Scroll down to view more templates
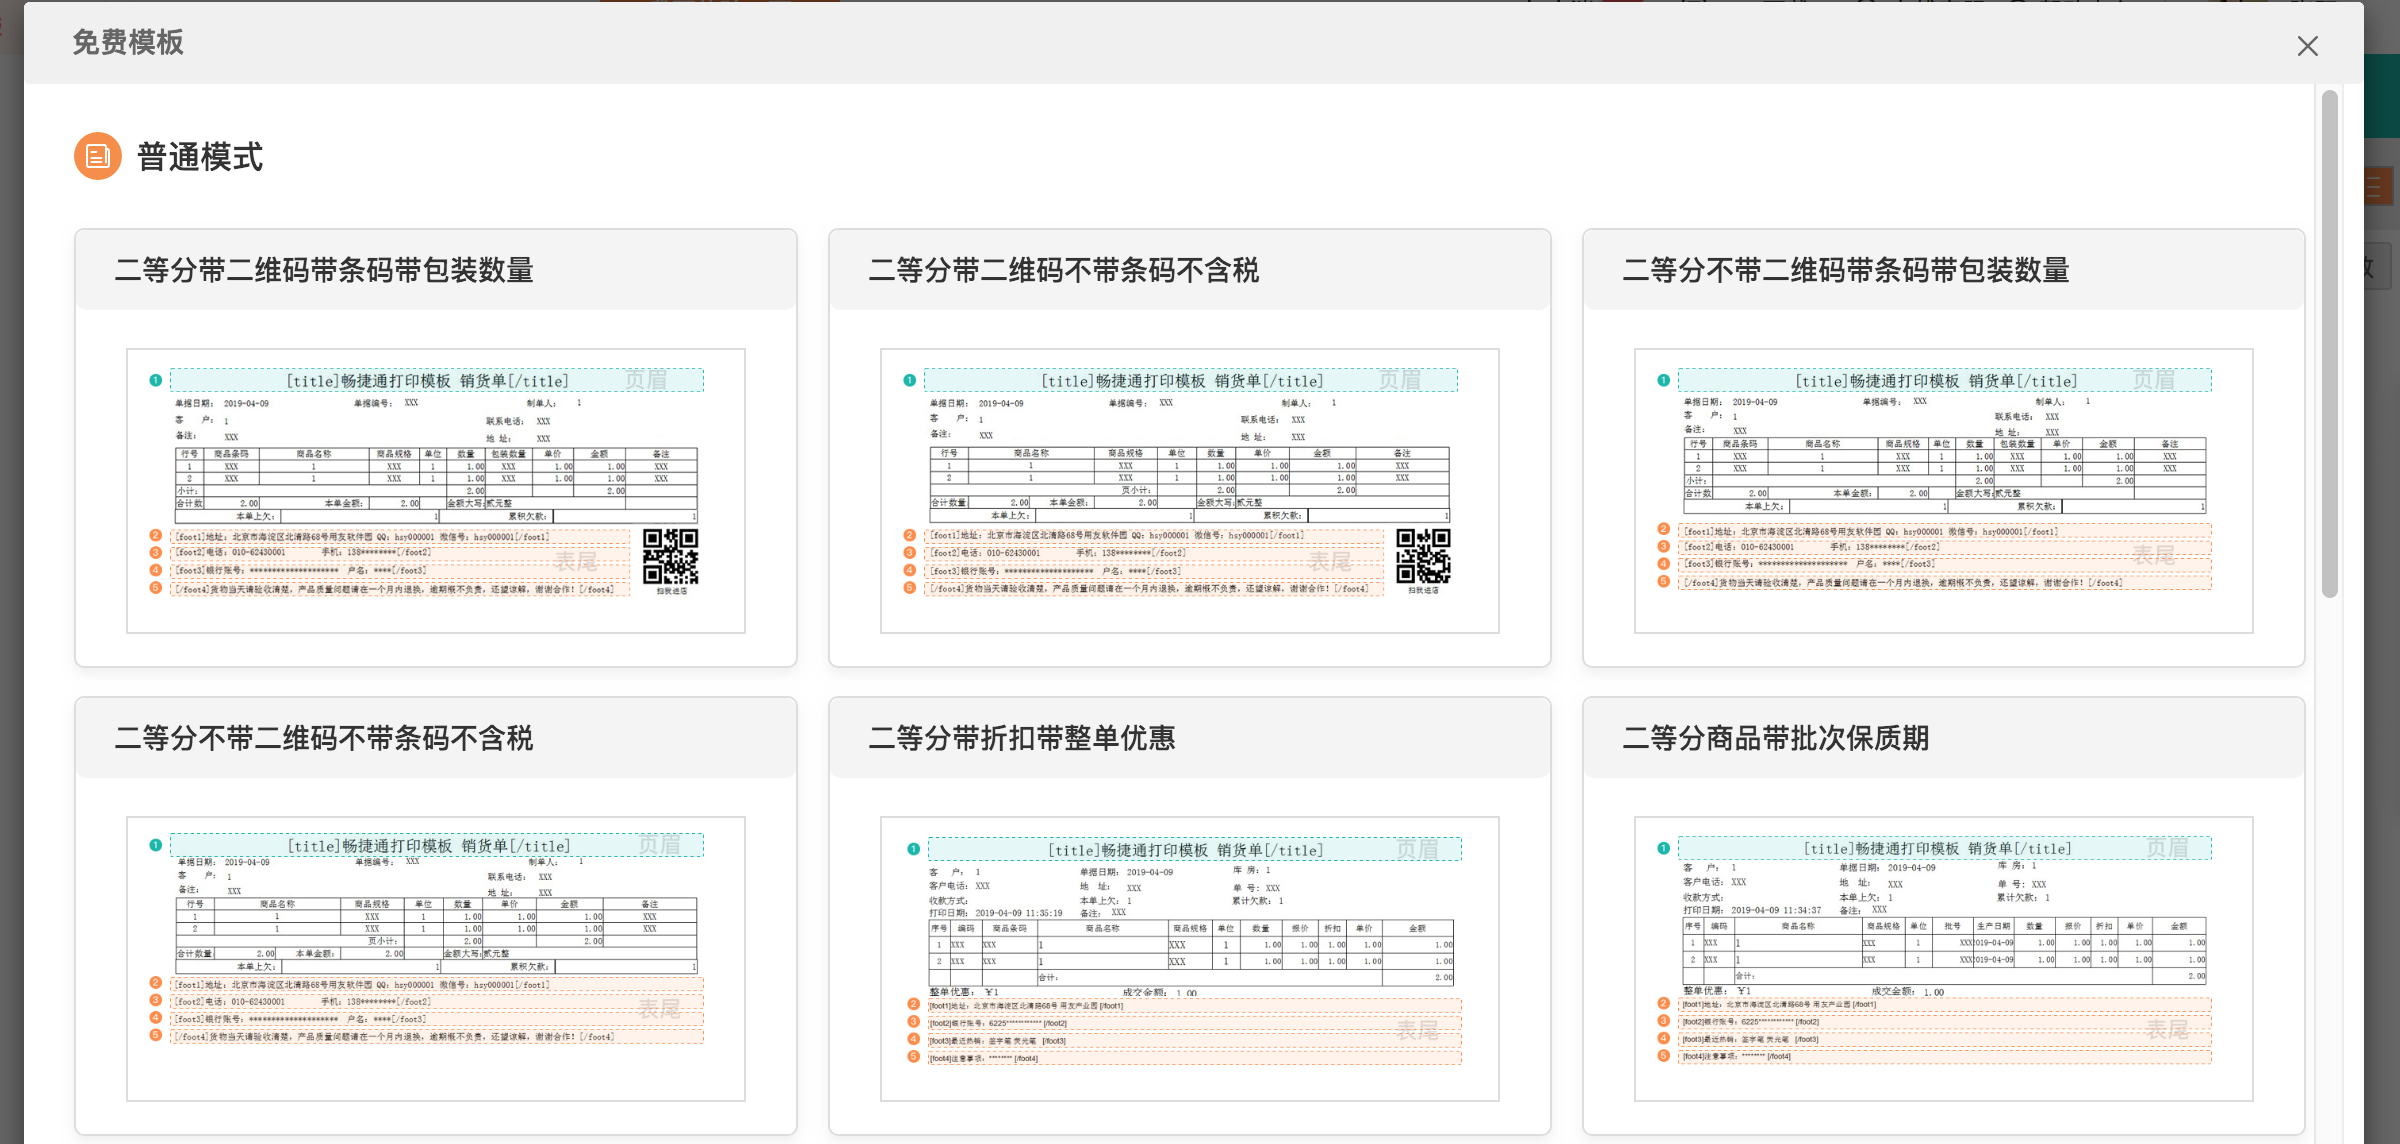2400x1144 pixels. click(2337, 919)
